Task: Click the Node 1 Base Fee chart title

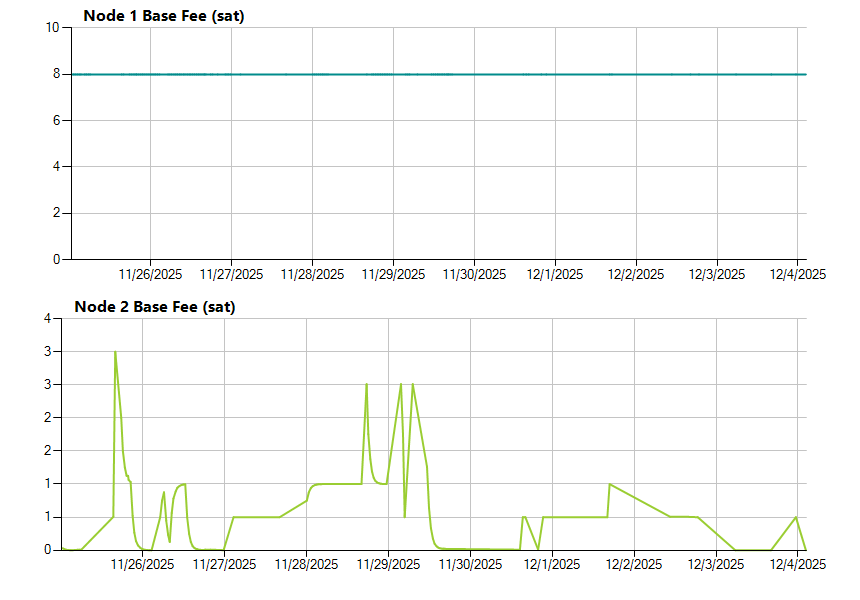Action: pyautogui.click(x=163, y=16)
